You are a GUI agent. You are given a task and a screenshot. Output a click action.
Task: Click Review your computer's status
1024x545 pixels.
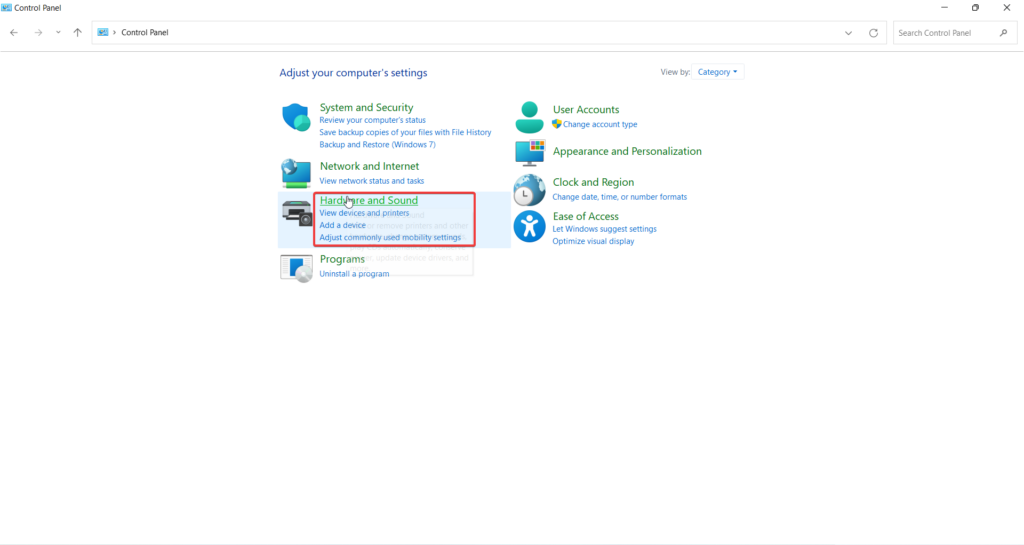(372, 120)
